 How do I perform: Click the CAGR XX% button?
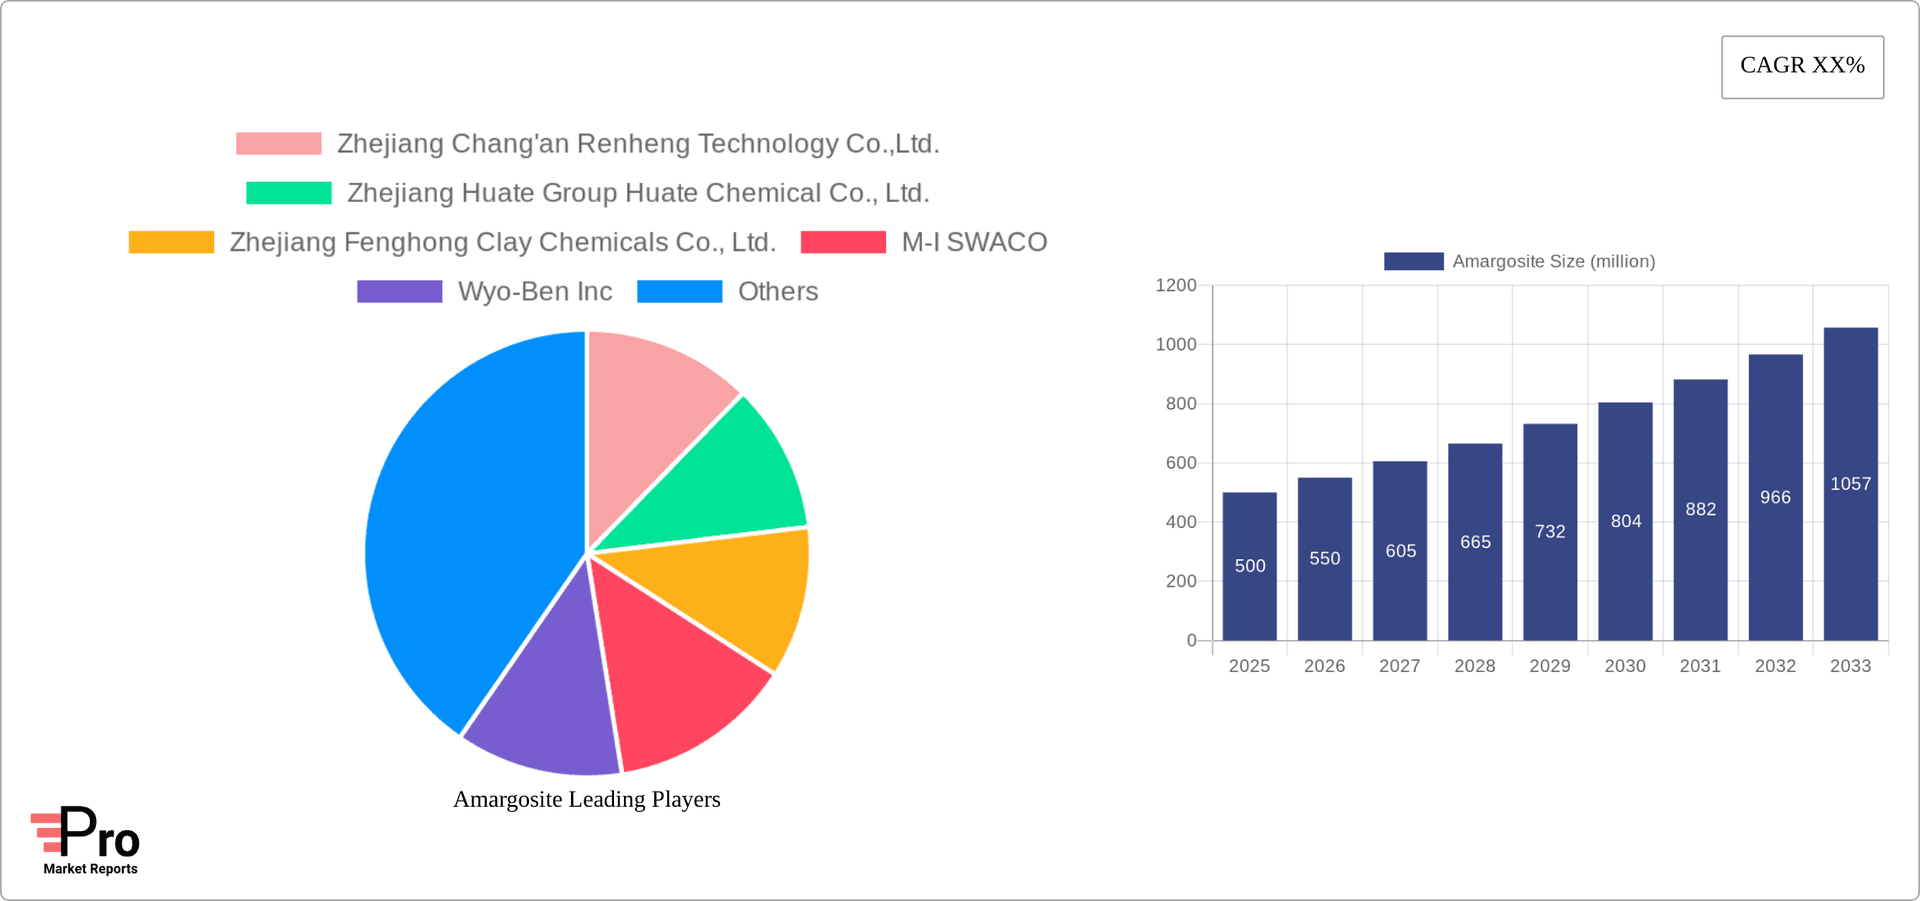click(1802, 66)
